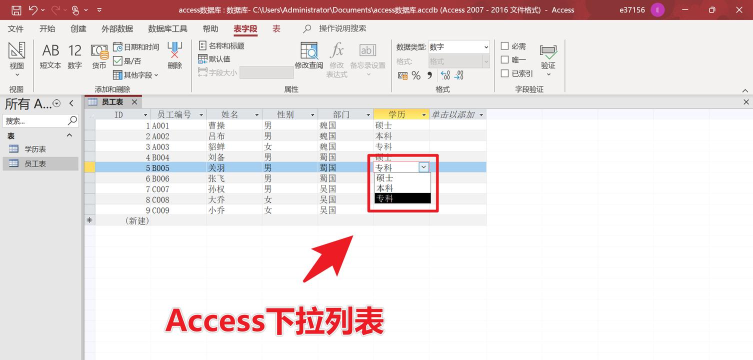
Task: Switch to the 创建 ribbon tab
Action: (78, 29)
